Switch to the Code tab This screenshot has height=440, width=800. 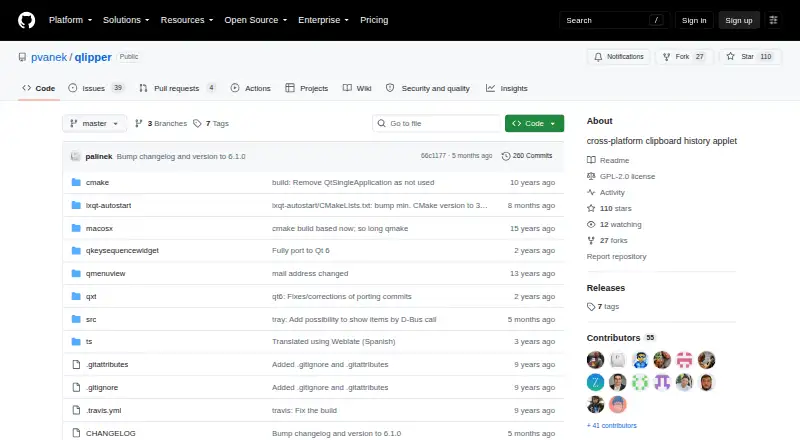tap(39, 88)
